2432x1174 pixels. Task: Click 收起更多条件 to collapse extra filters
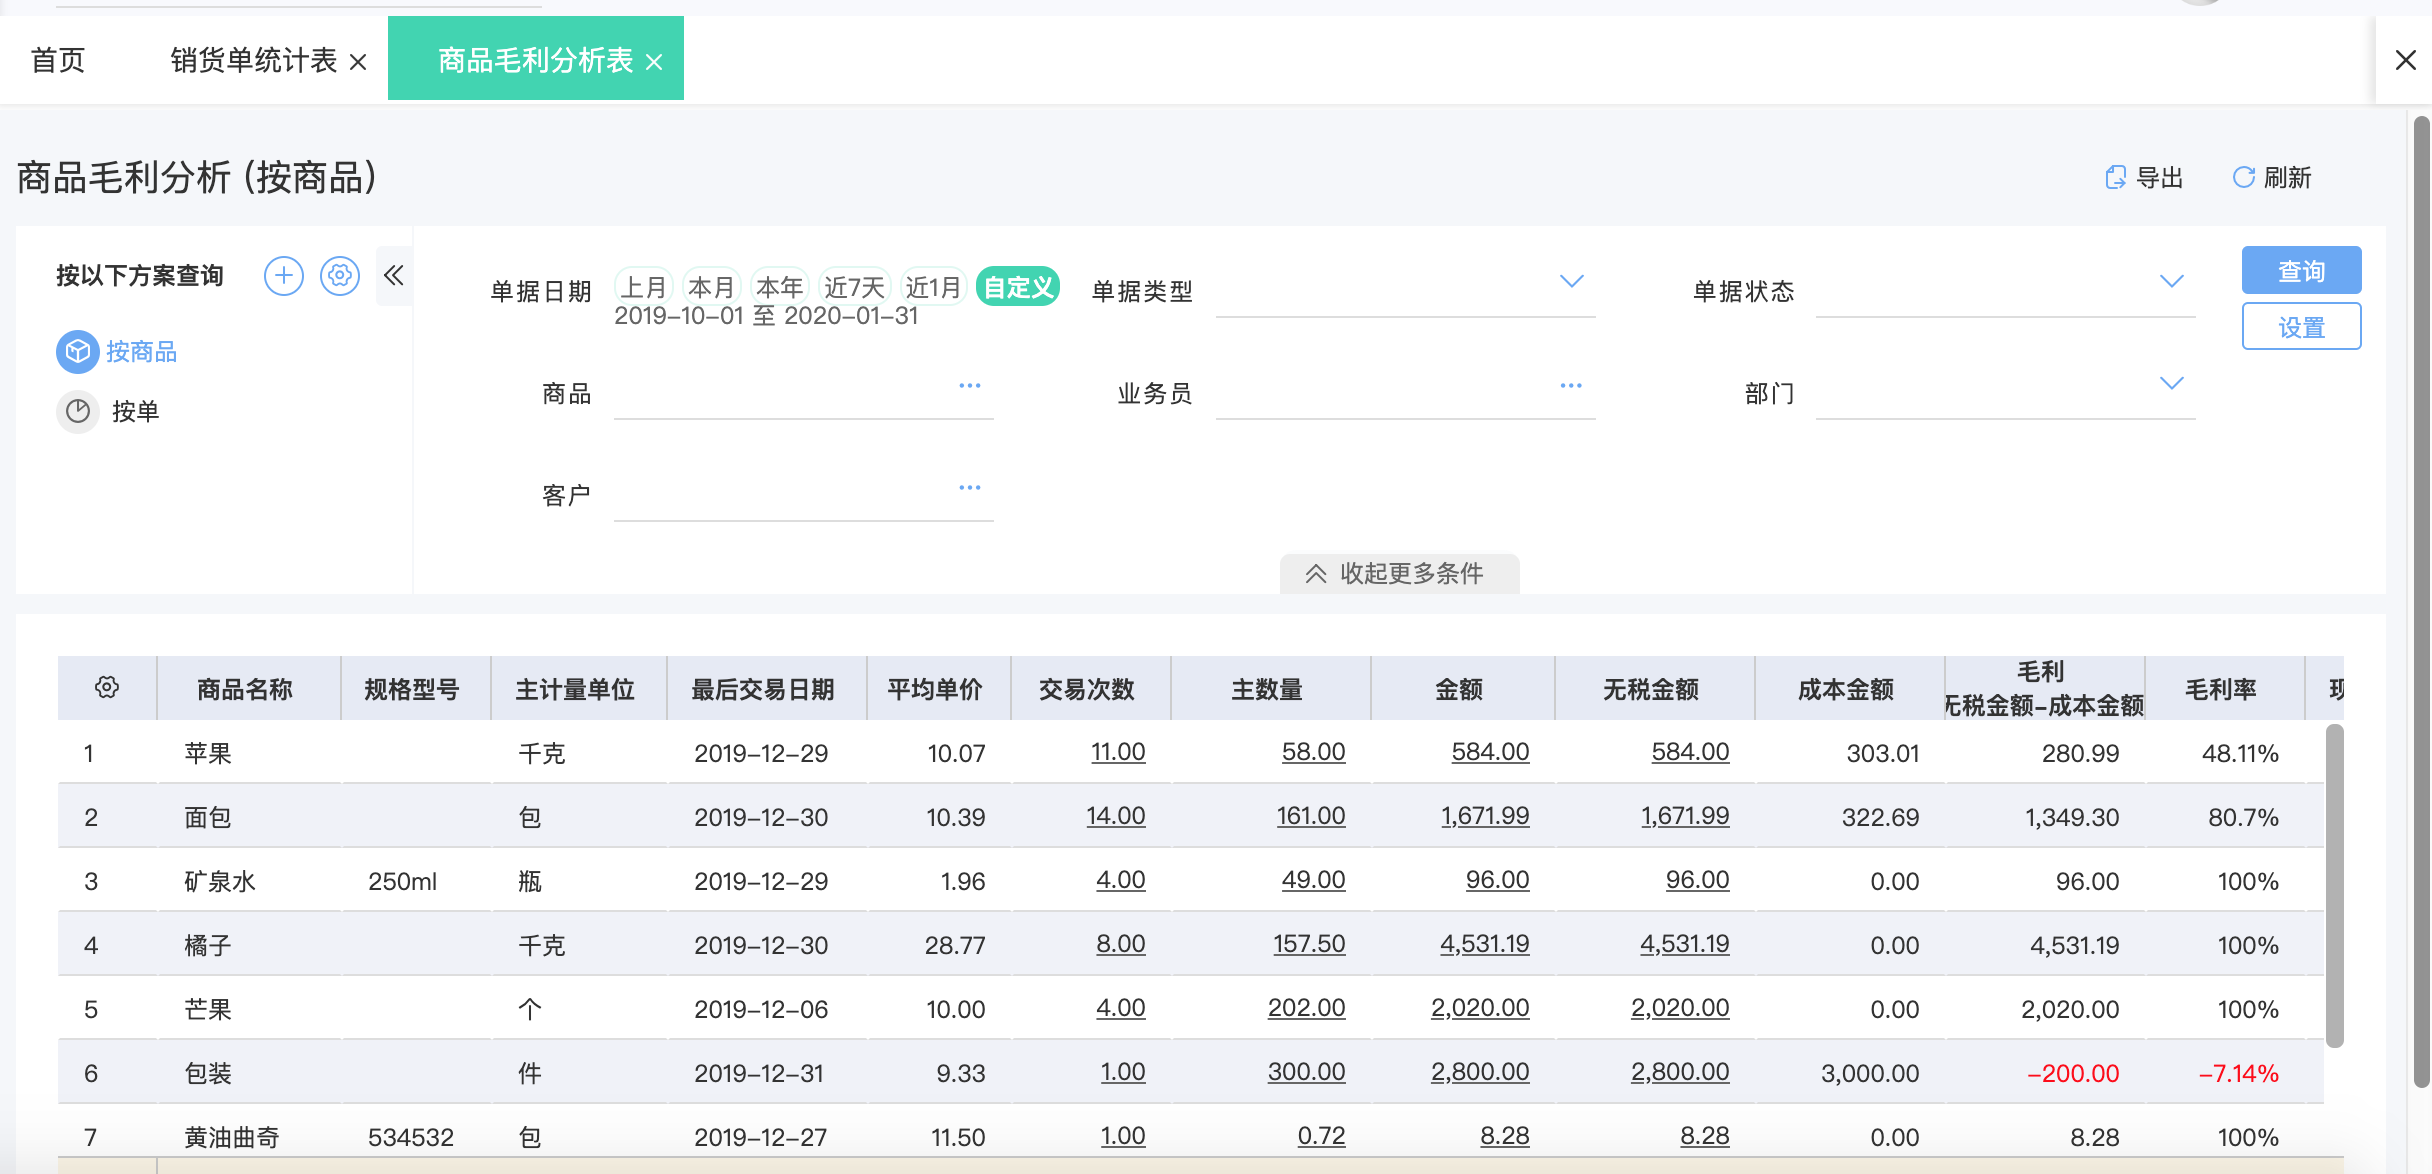tap(1391, 571)
